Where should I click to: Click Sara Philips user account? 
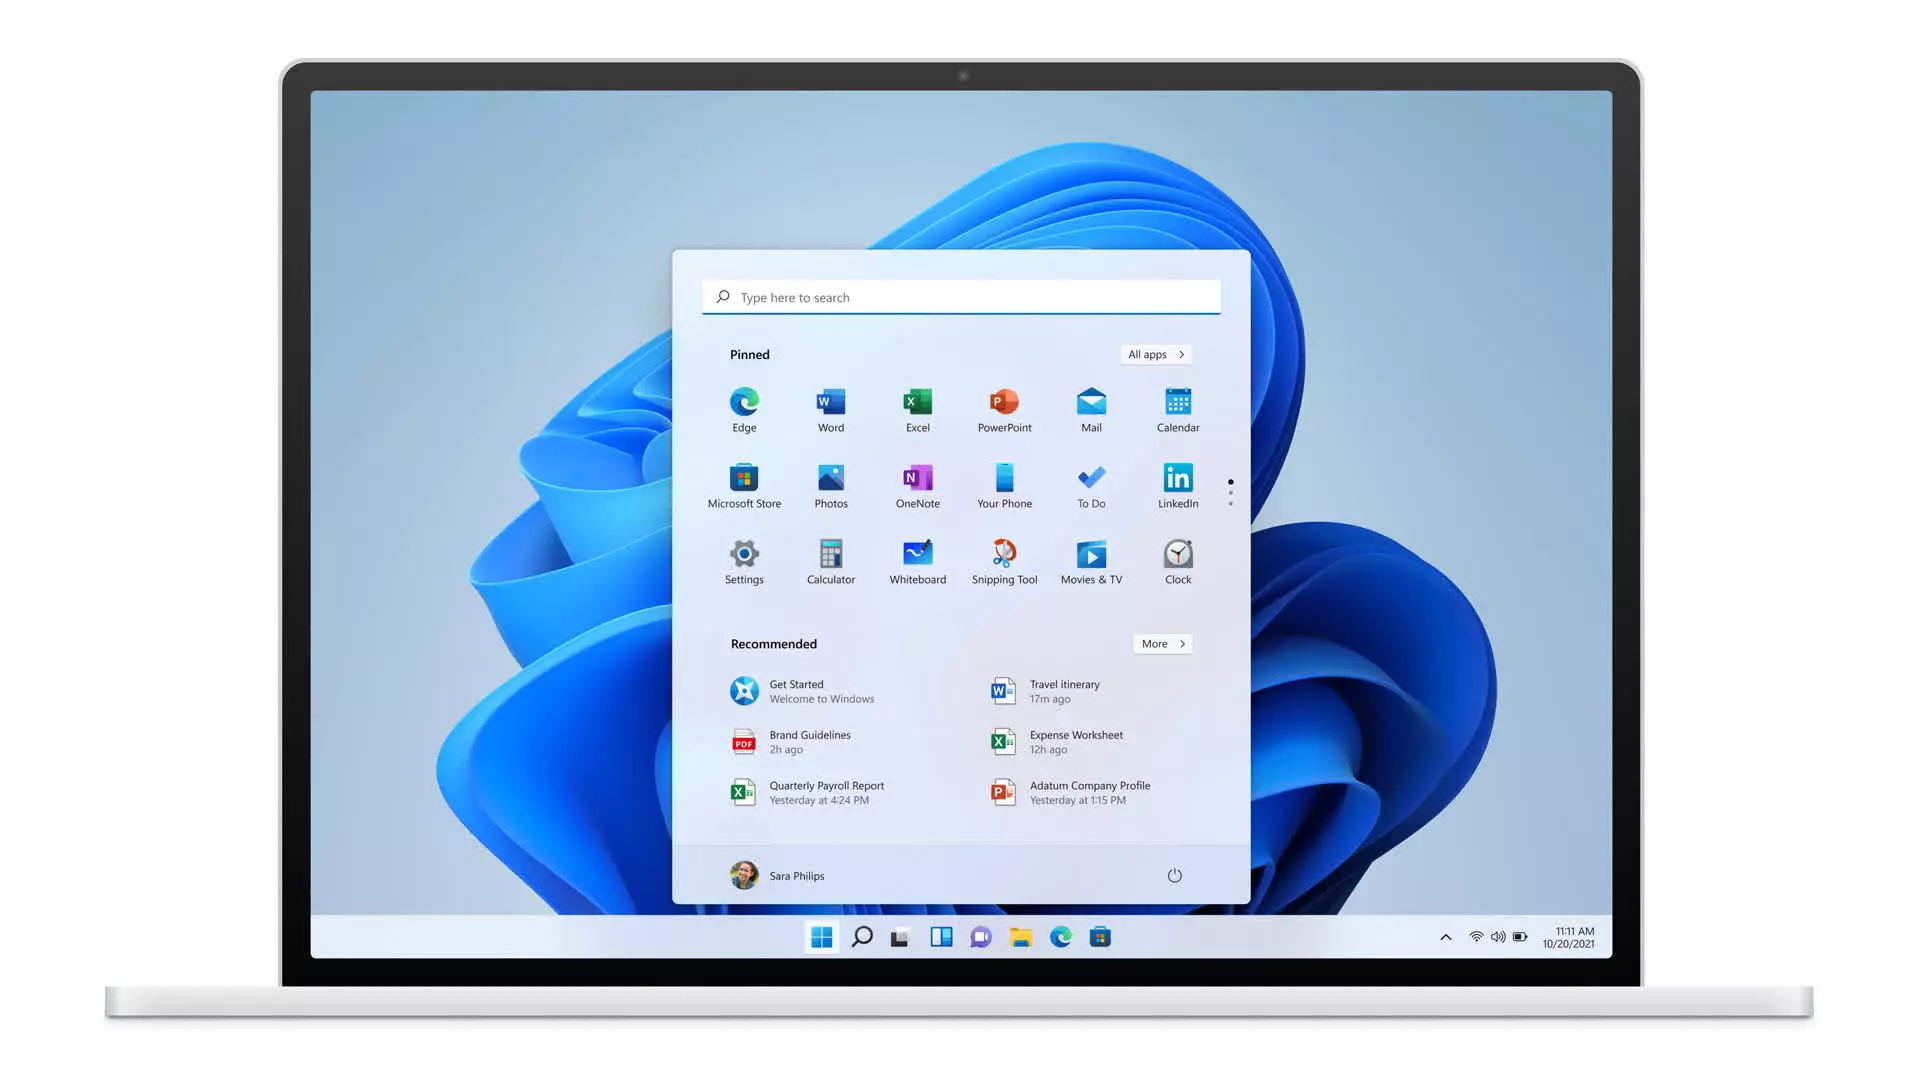tap(777, 876)
